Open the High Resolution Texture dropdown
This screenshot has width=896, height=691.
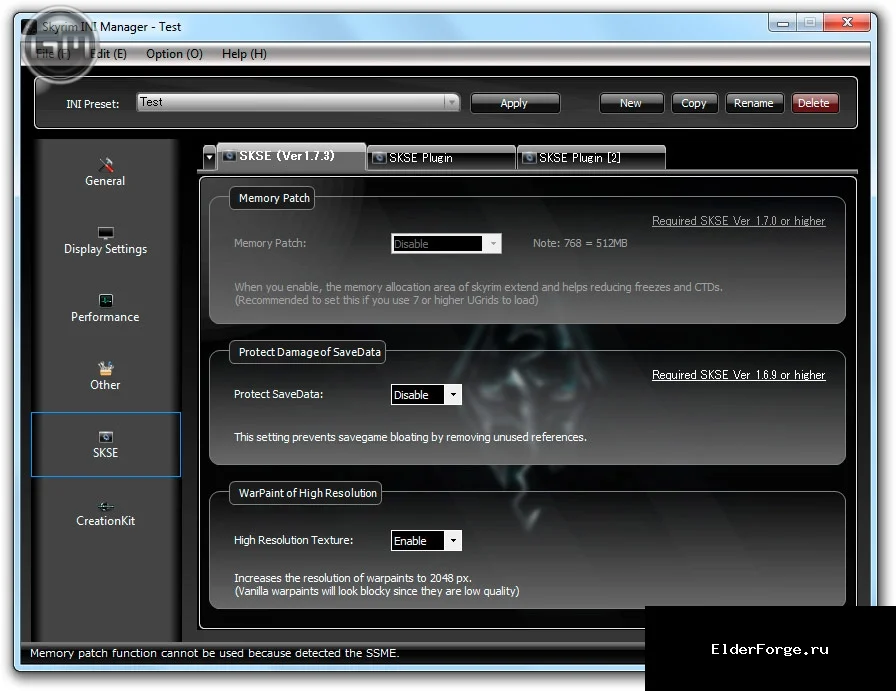click(453, 541)
